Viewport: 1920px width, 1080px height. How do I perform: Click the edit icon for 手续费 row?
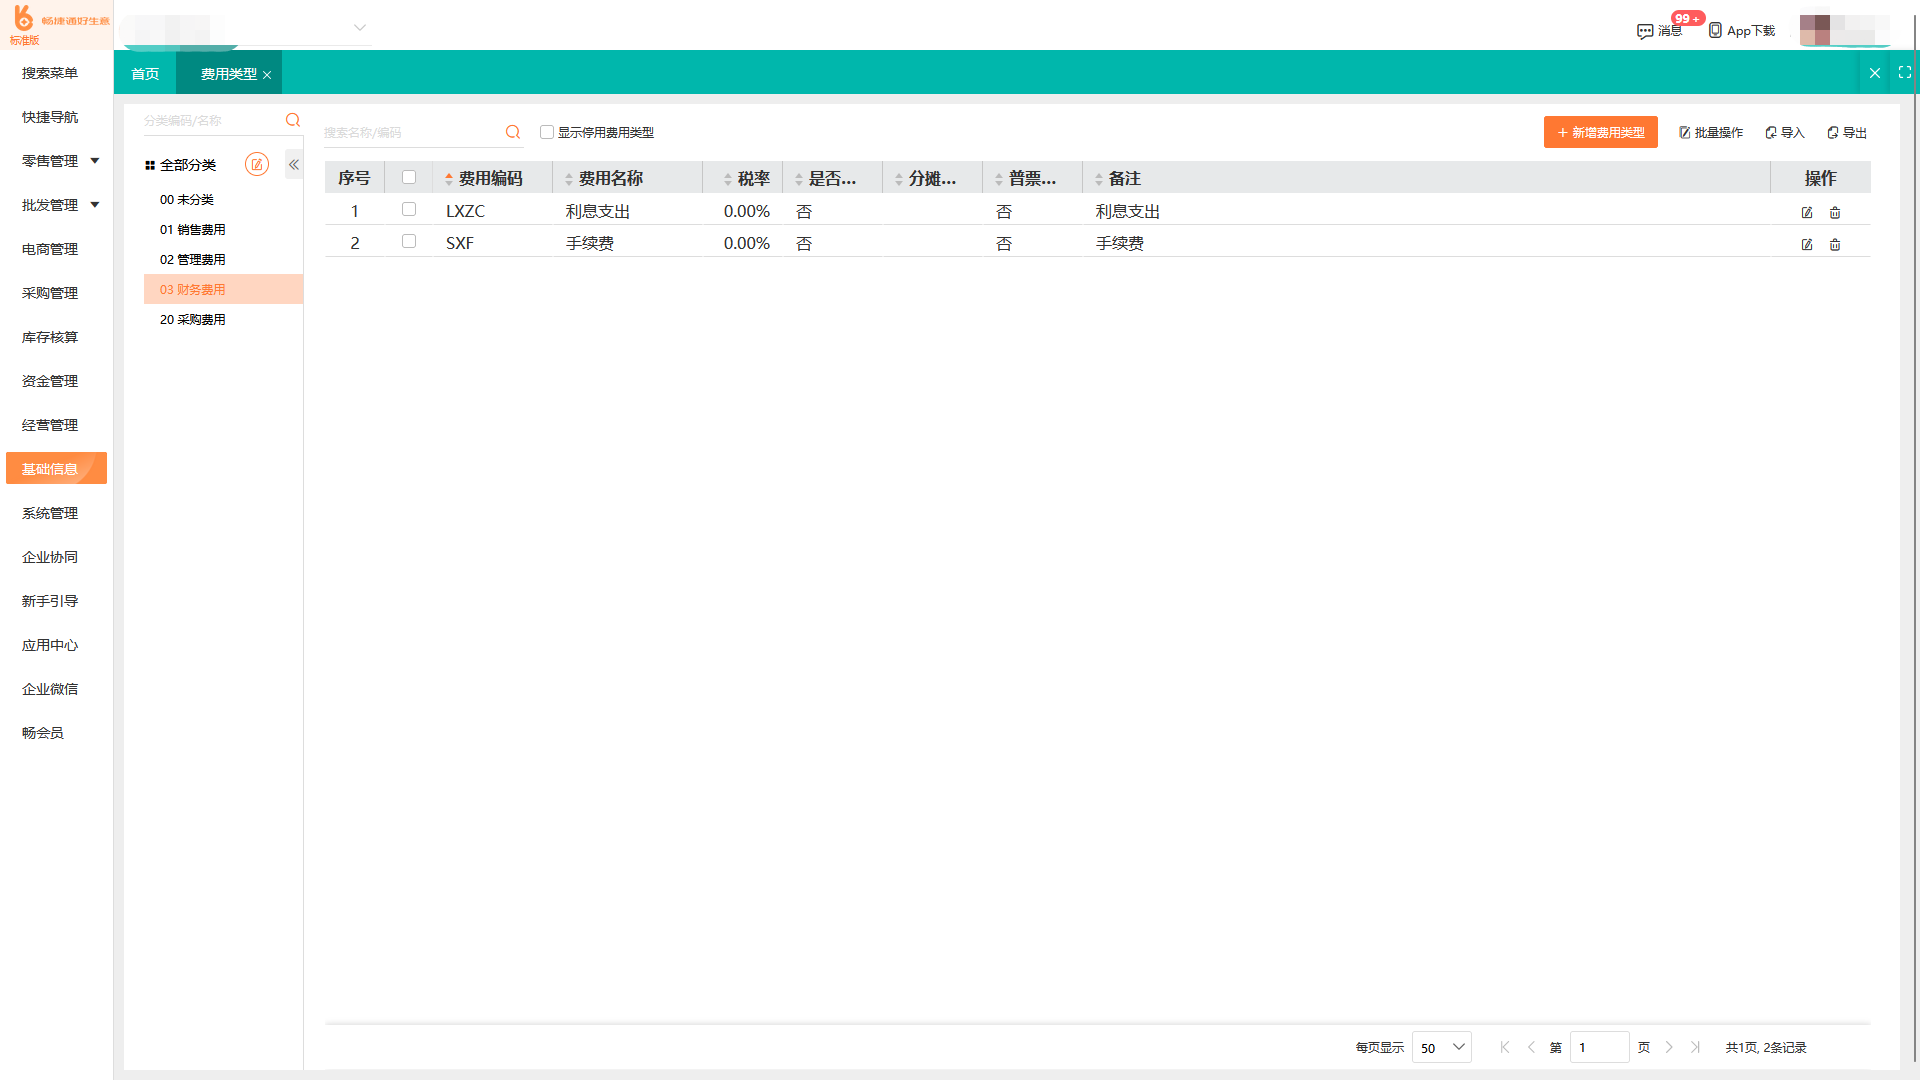[x=1807, y=243]
